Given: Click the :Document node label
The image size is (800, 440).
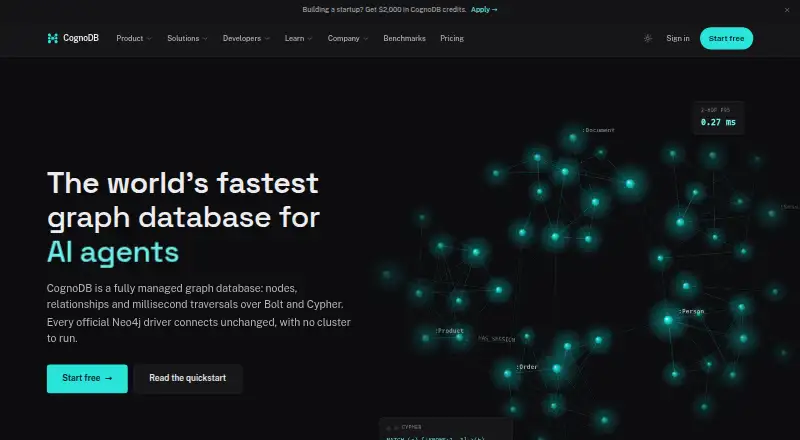Looking at the screenshot, I should click(598, 130).
